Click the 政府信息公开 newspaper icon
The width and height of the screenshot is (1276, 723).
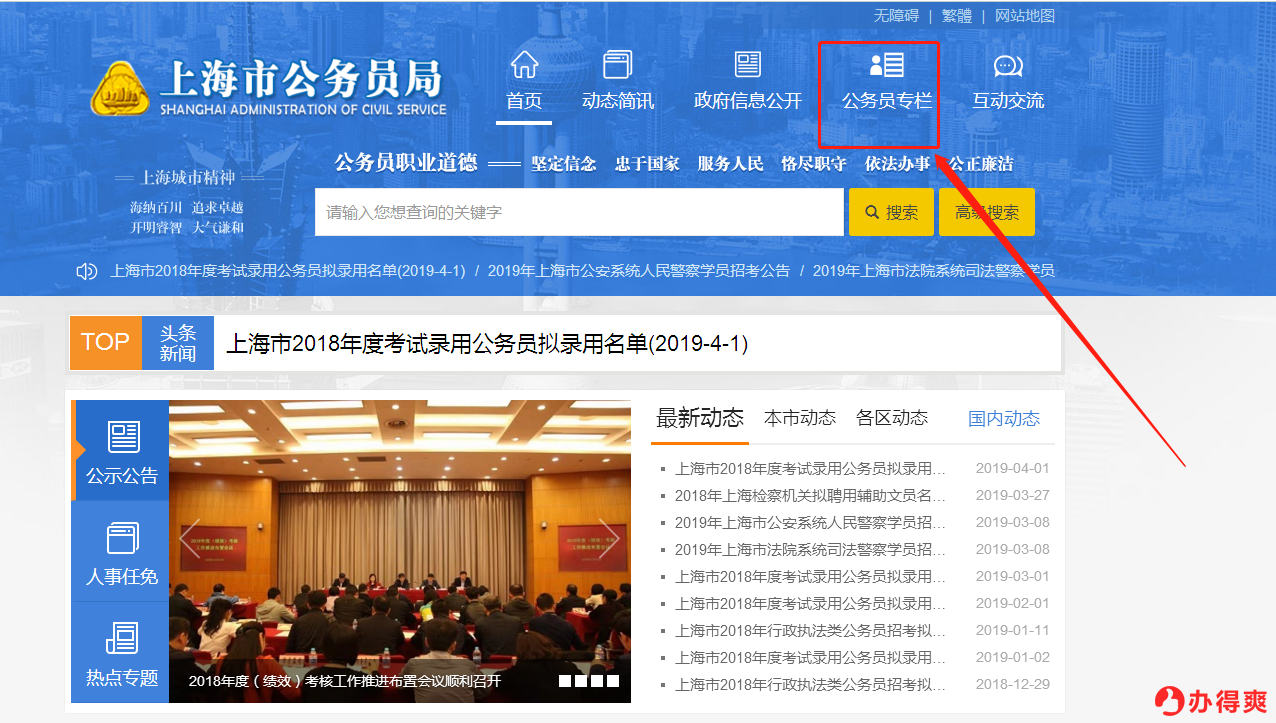coord(747,65)
